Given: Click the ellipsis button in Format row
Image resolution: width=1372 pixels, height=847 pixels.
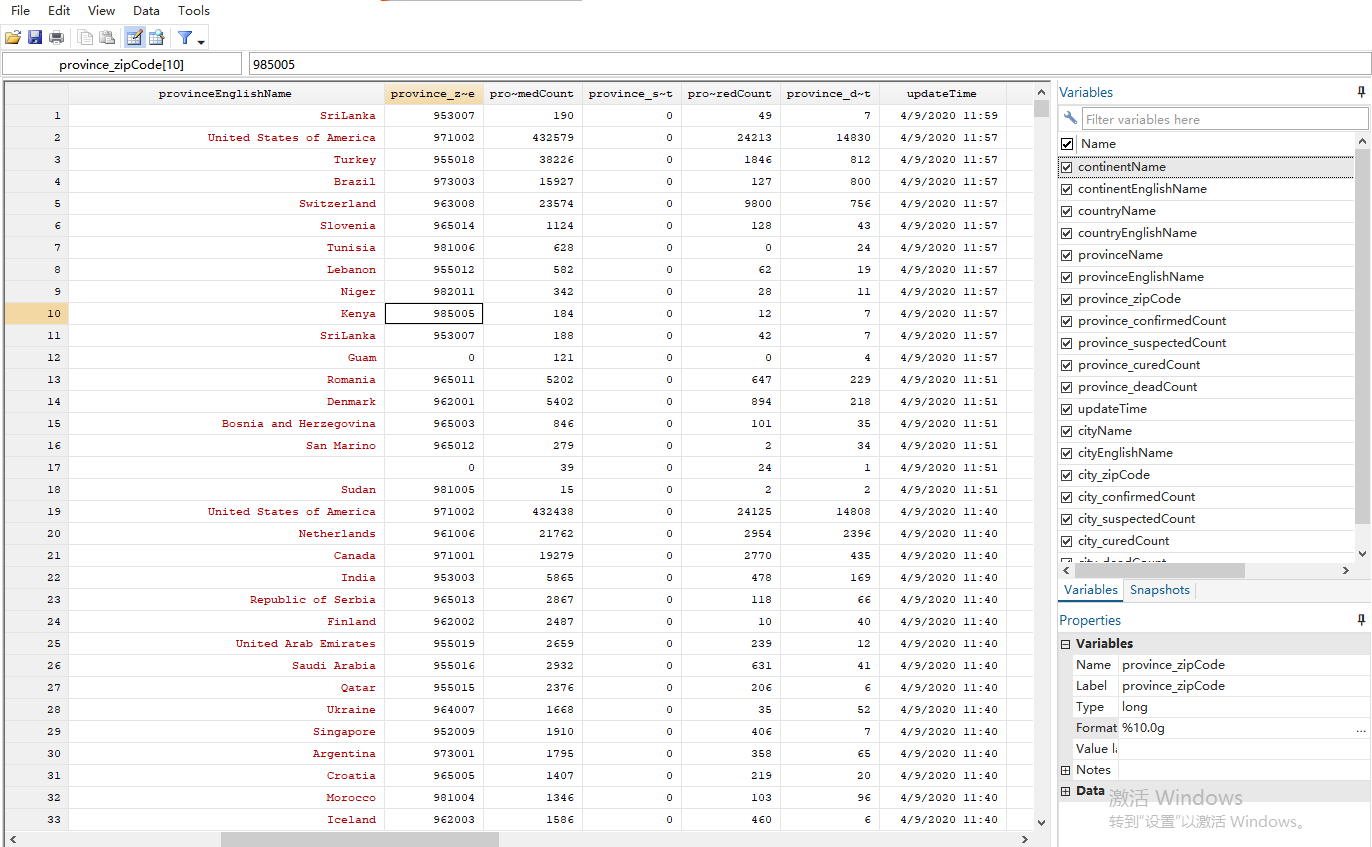Looking at the screenshot, I should (x=1360, y=728).
